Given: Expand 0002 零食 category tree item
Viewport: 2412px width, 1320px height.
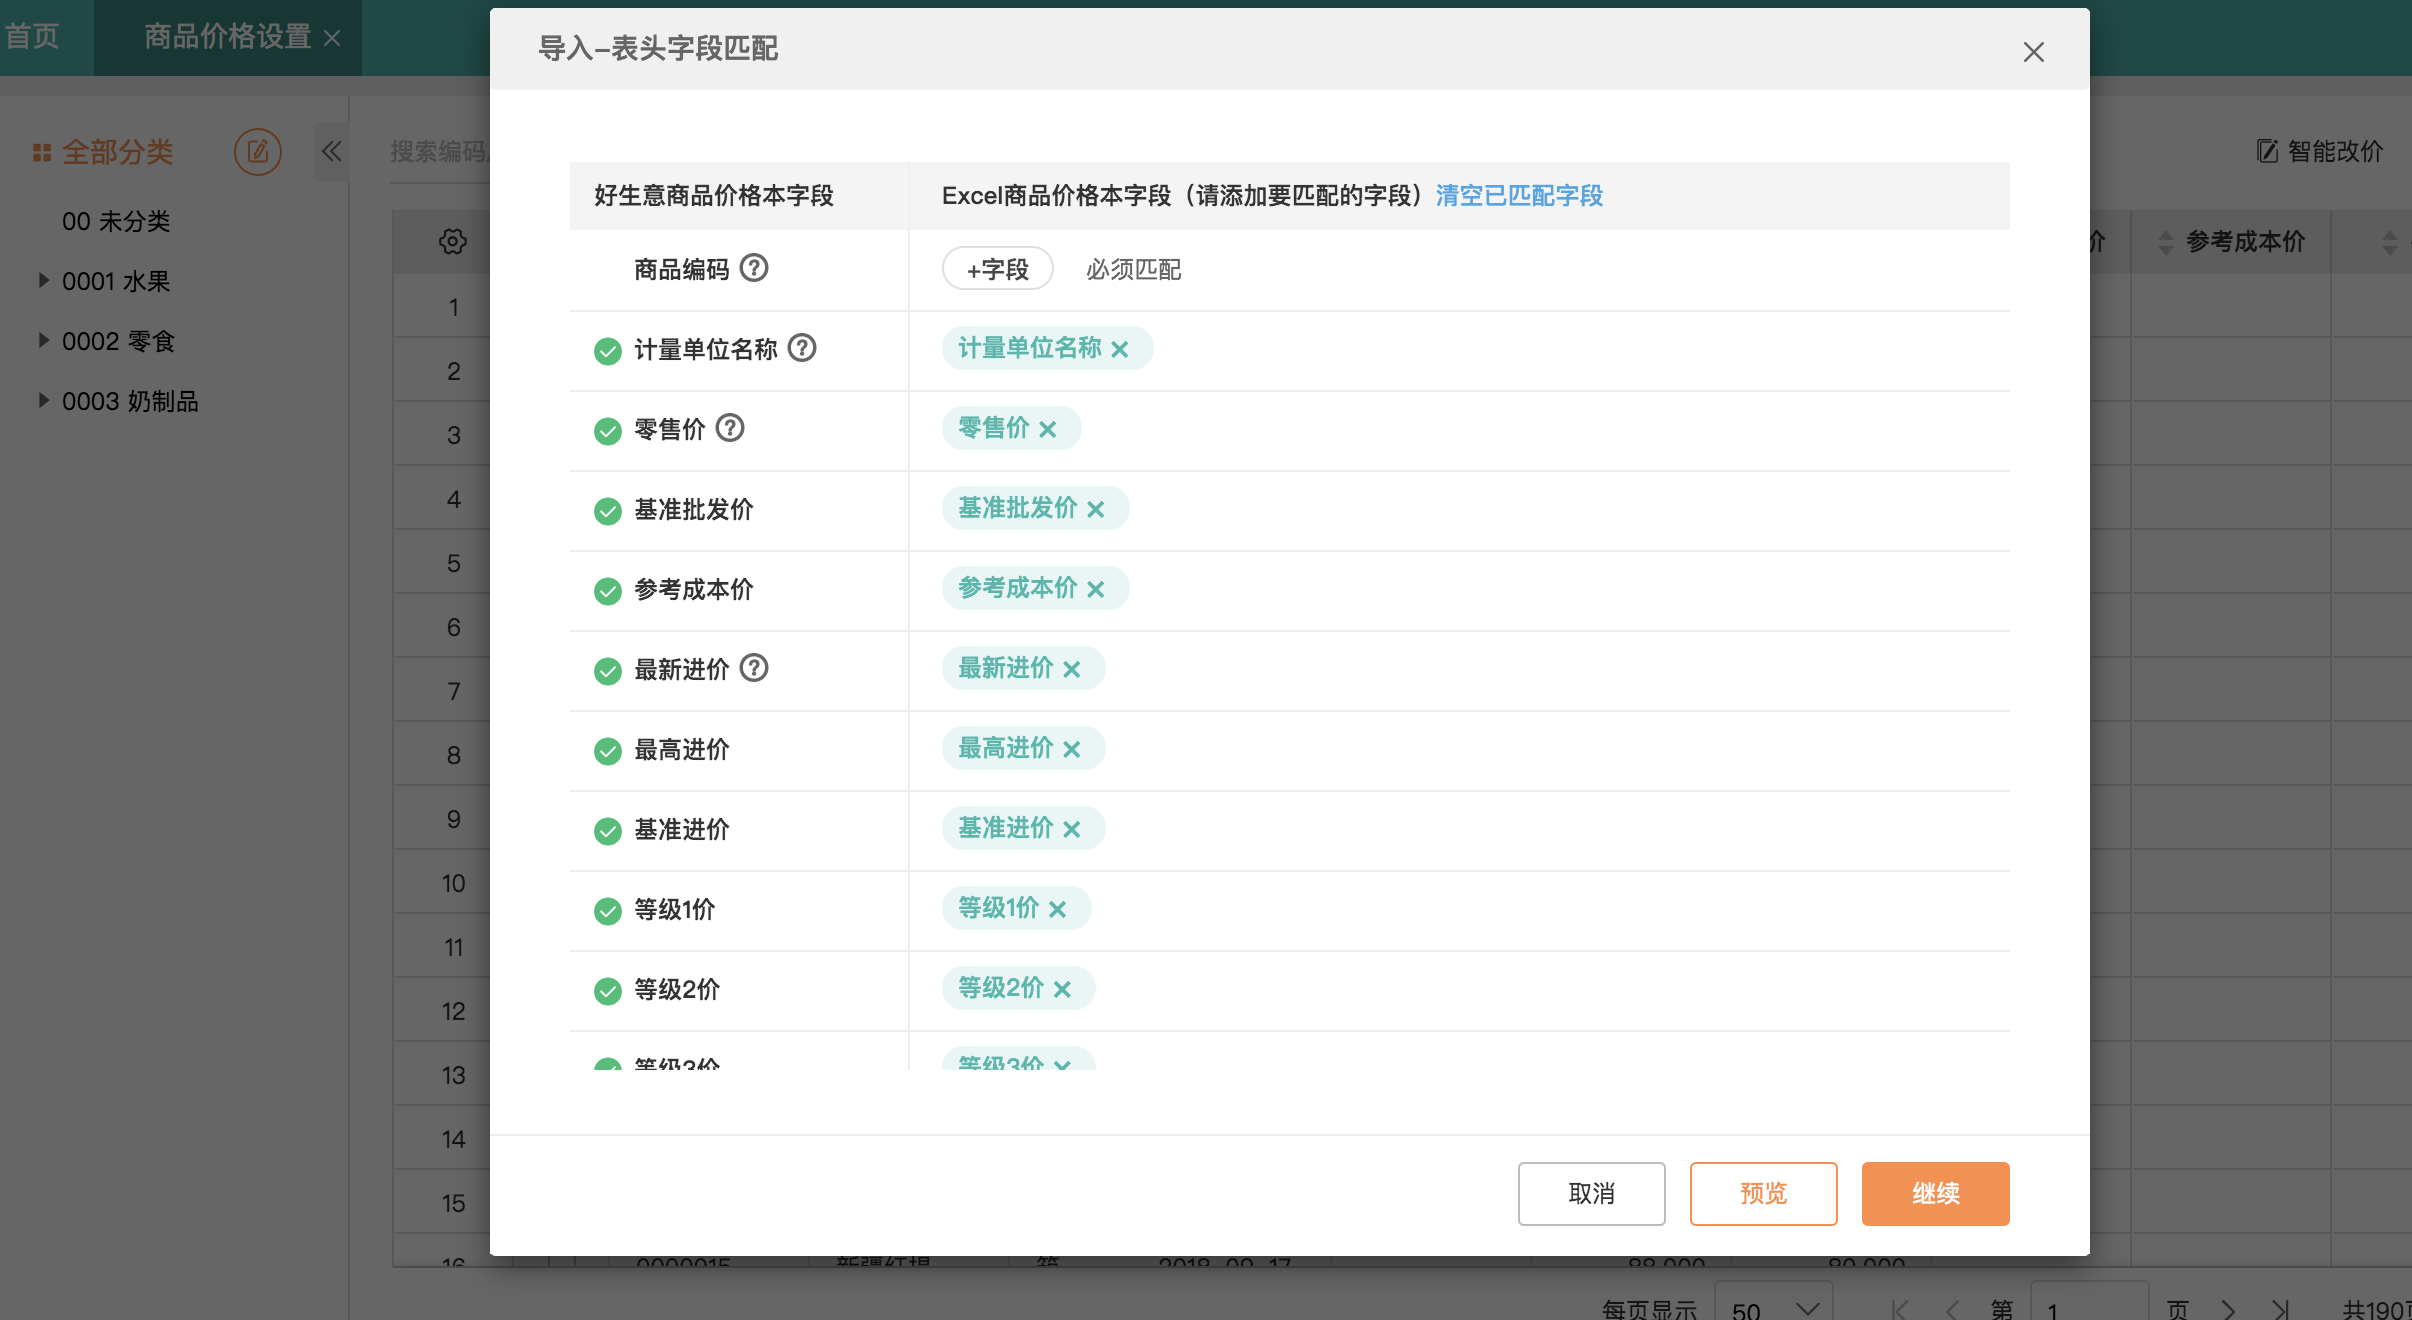Looking at the screenshot, I should click(x=44, y=340).
